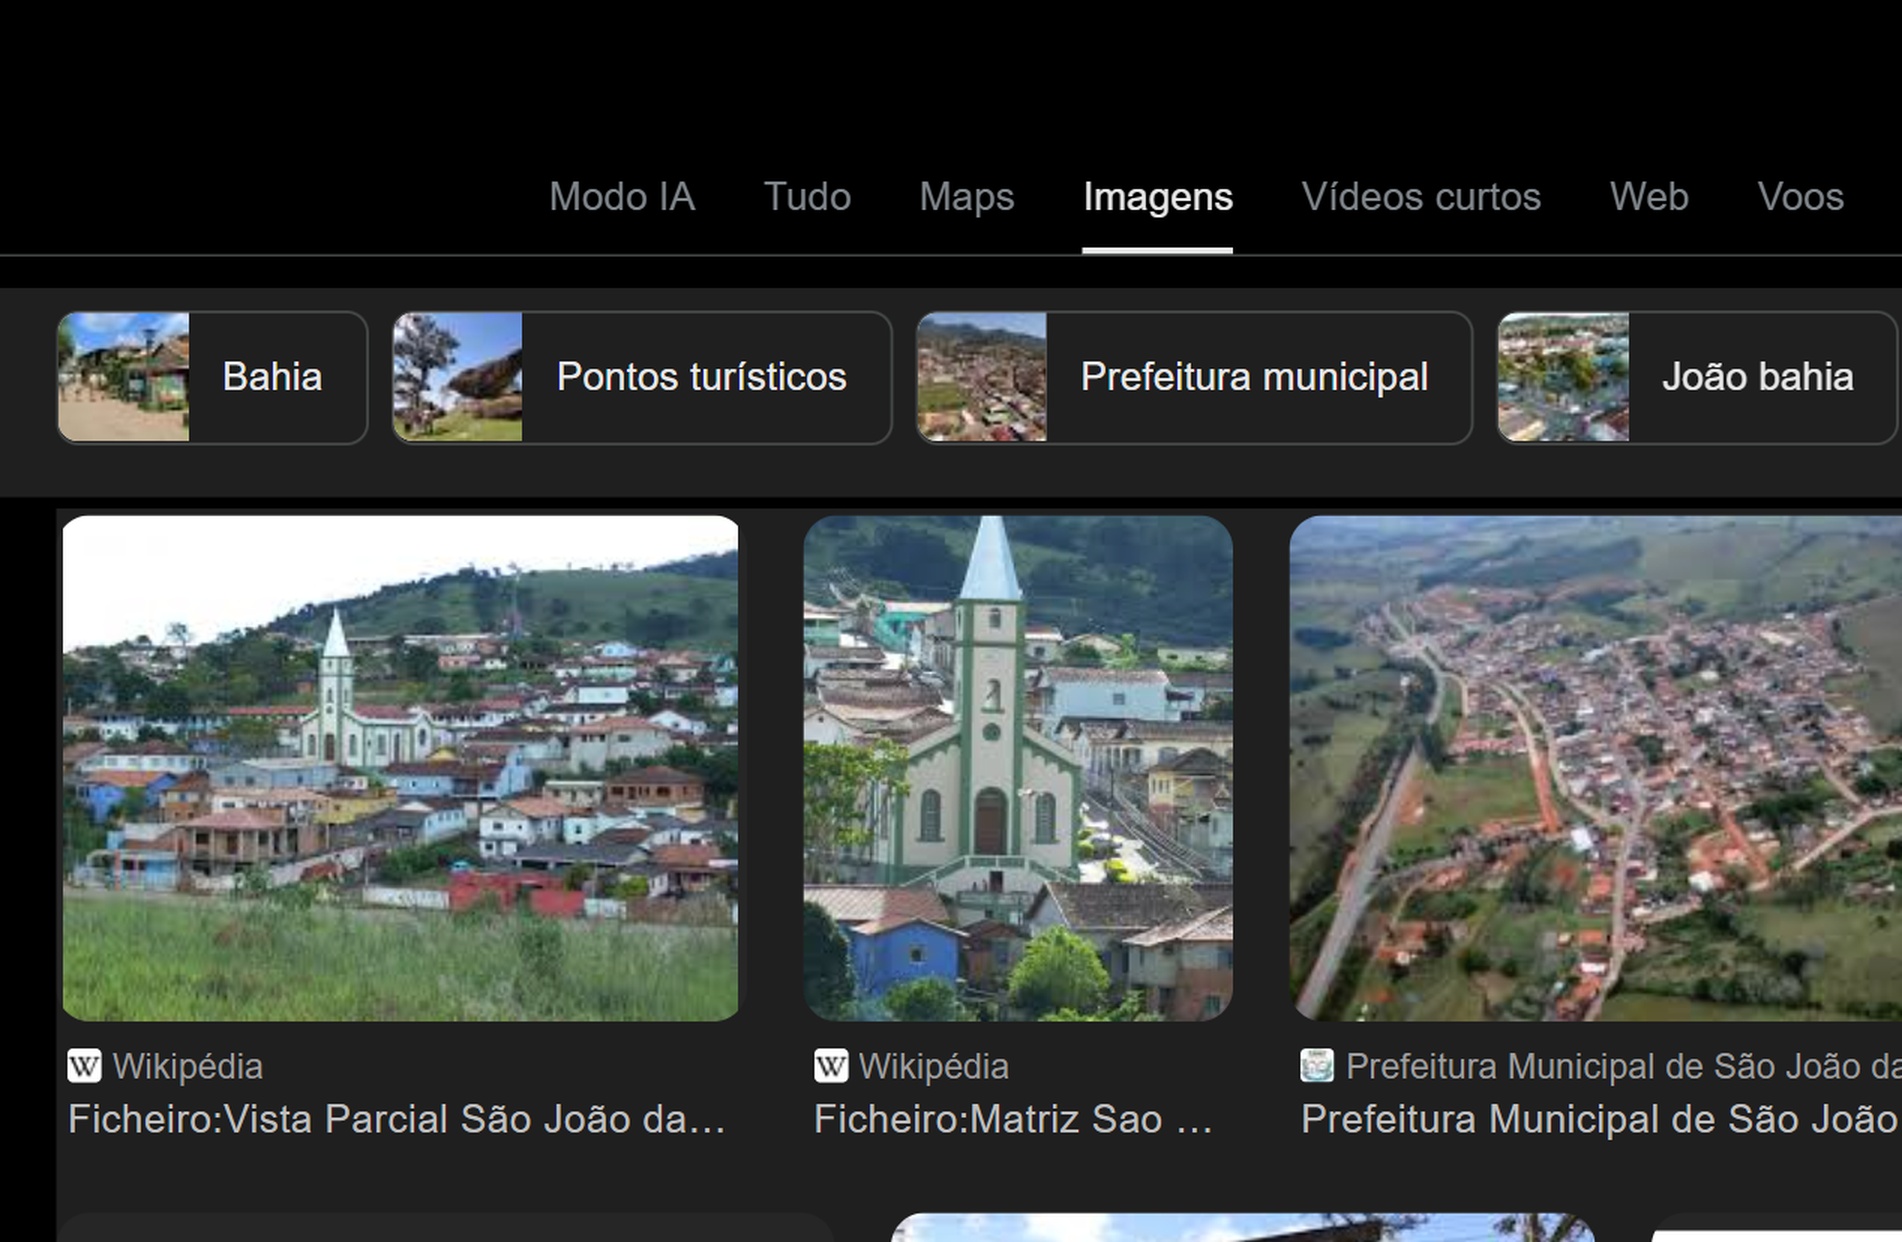This screenshot has width=1902, height=1242.
Task: Open the Vídeos curtos tab
Action: [x=1420, y=197]
